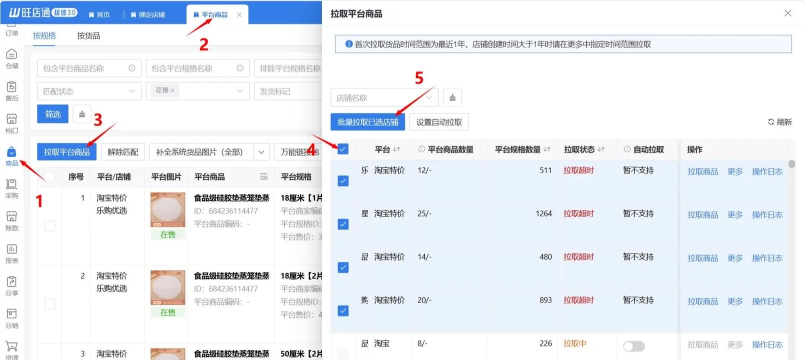Uncheck the row with 511 specs
The height and width of the screenshot is (360, 805).
343,181
